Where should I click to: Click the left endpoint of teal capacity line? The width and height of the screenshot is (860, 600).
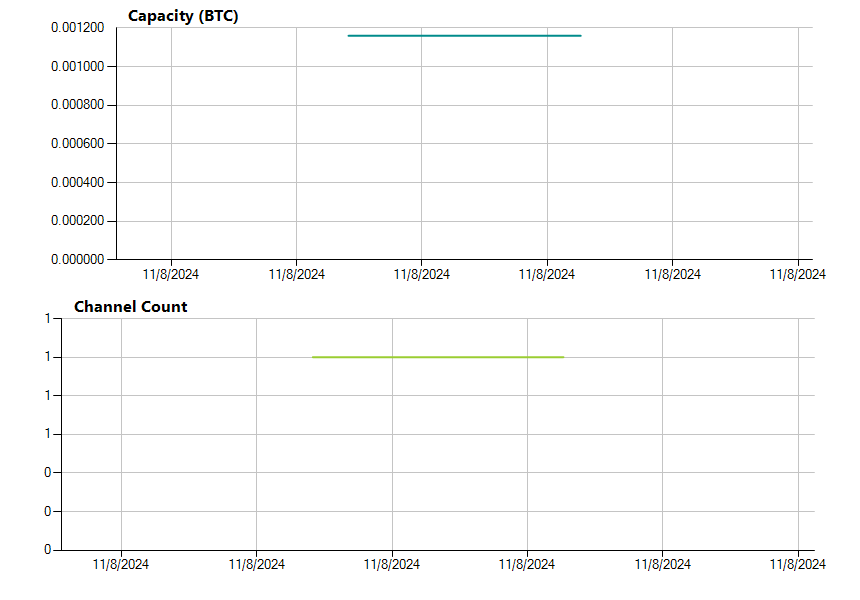[x=349, y=36]
